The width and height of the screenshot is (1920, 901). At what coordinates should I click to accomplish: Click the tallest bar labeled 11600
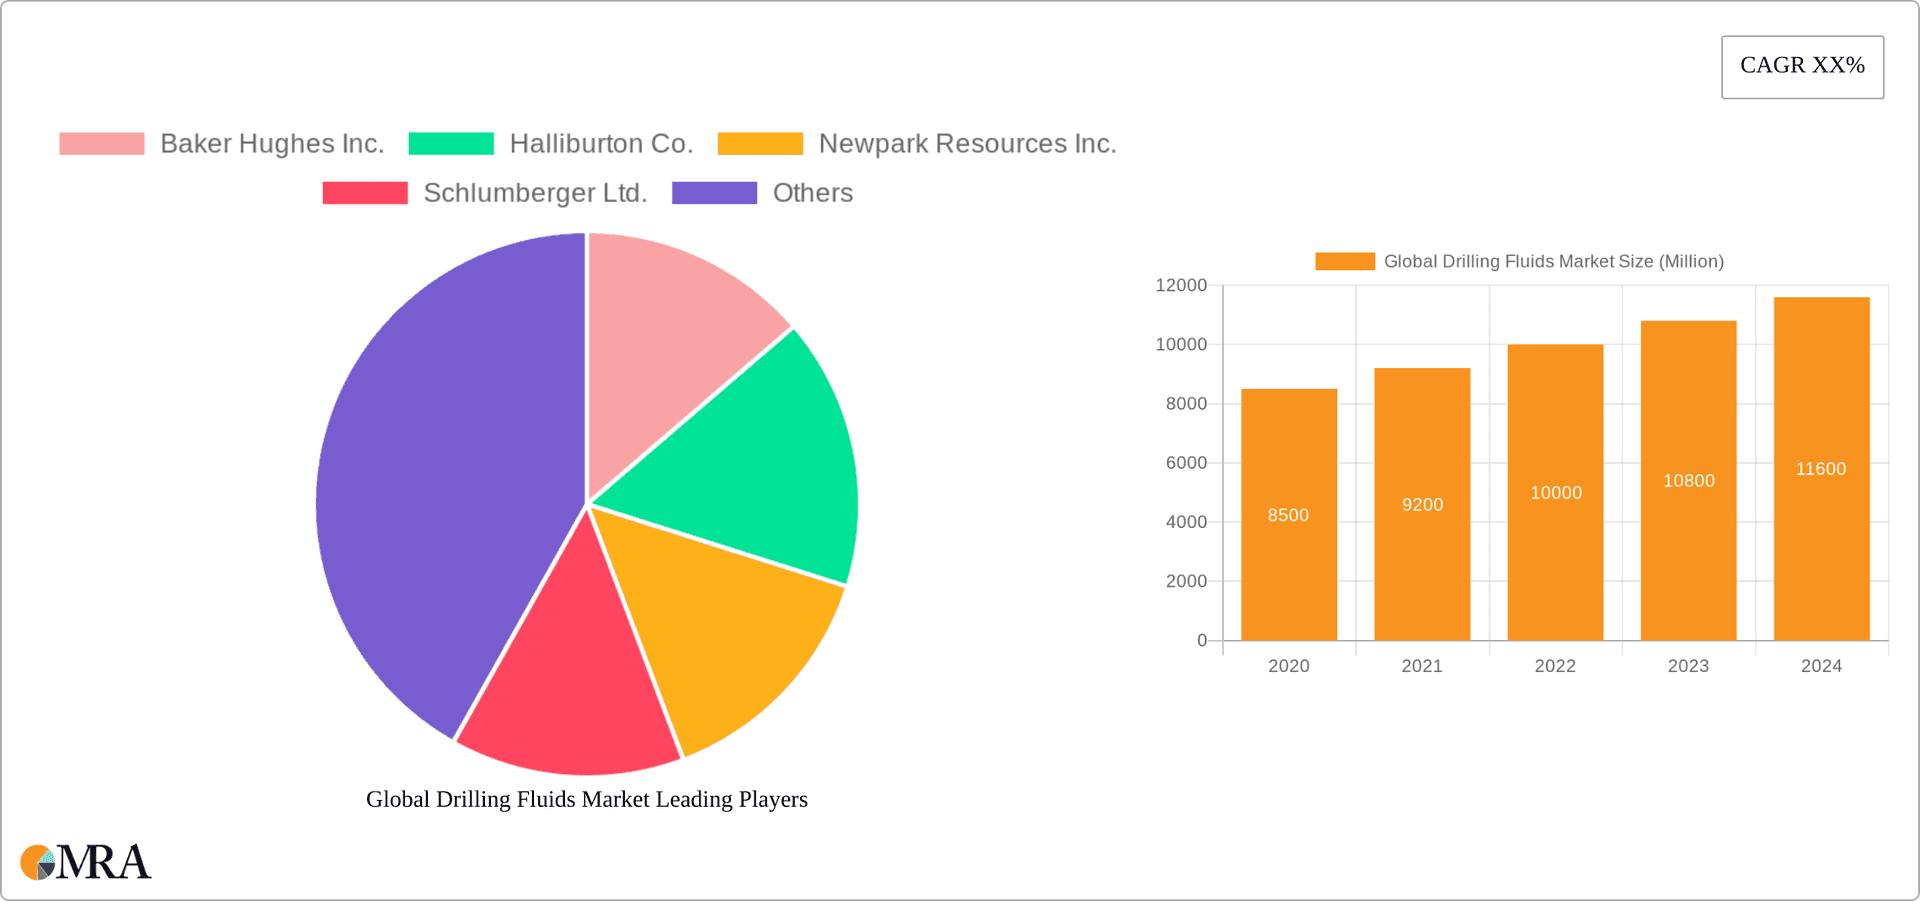(1820, 465)
